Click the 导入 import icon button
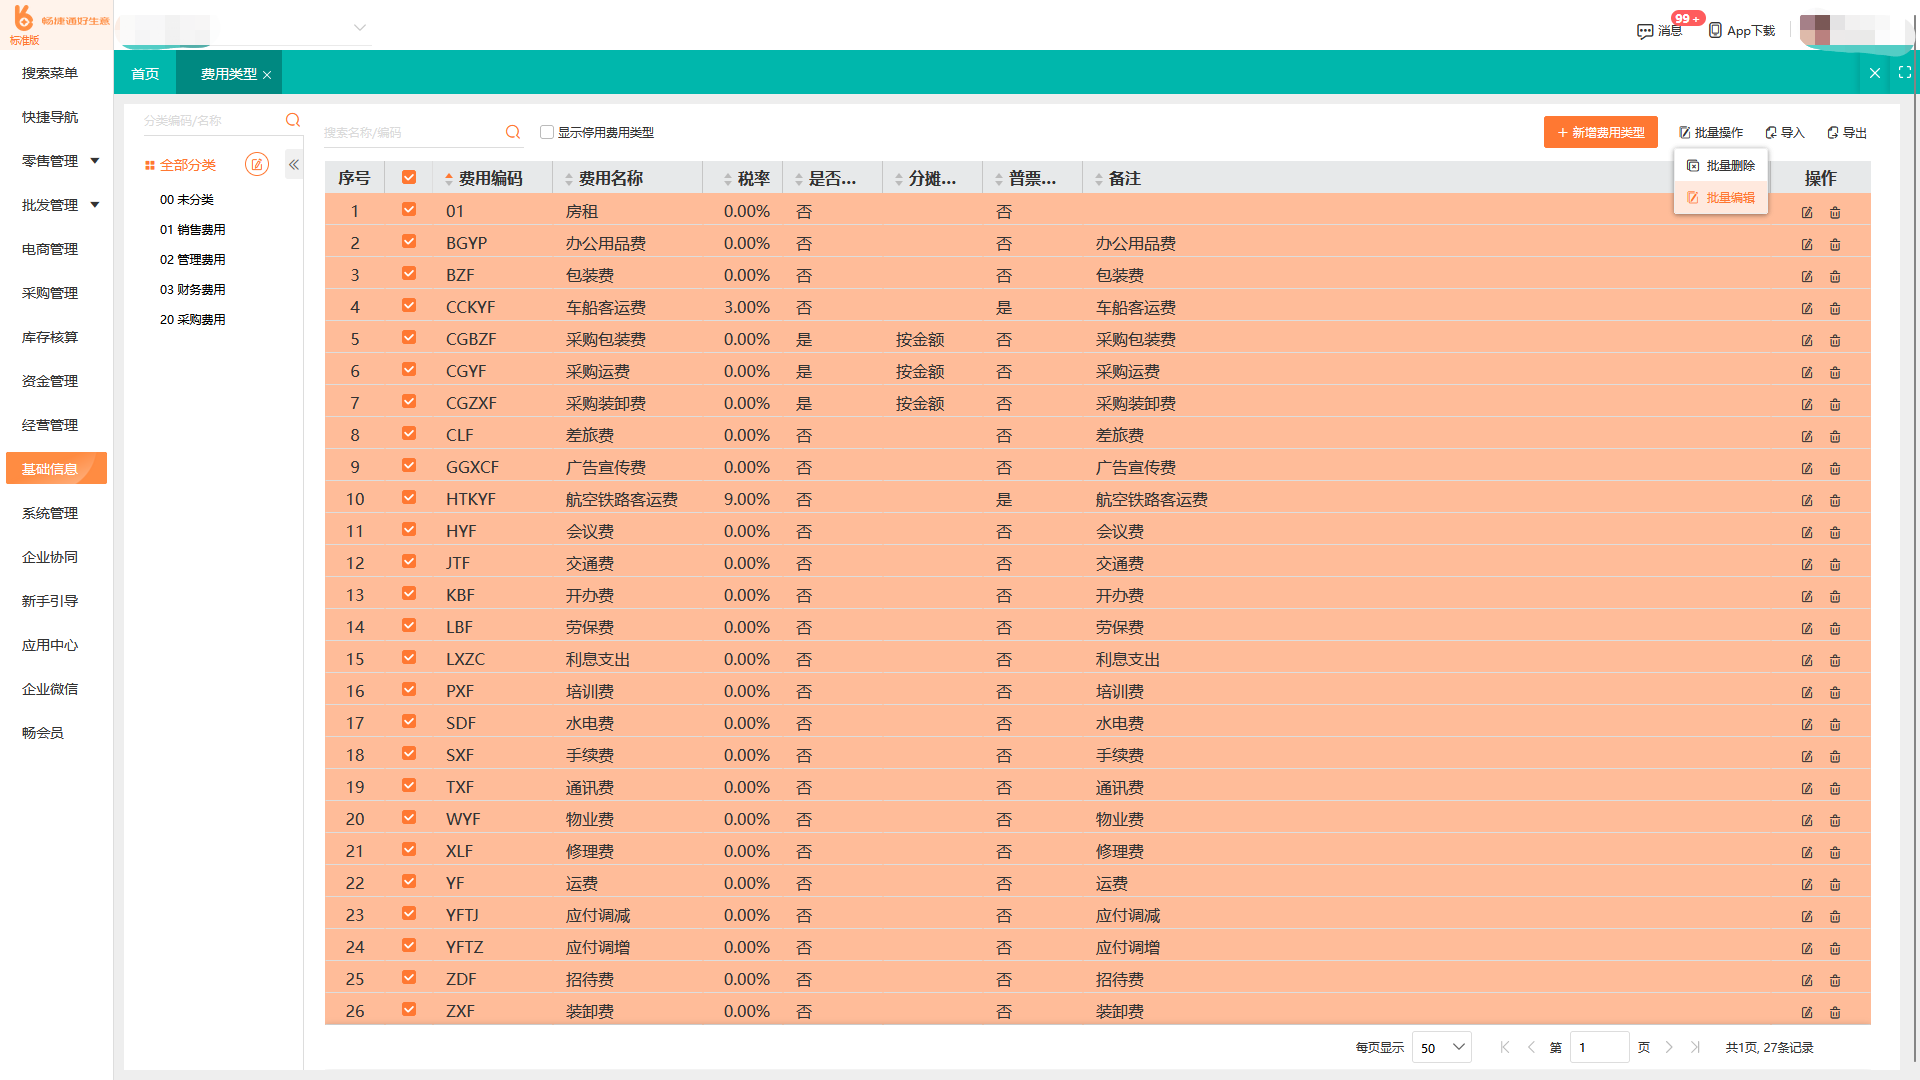Viewport: 1920px width, 1080px height. click(1785, 131)
